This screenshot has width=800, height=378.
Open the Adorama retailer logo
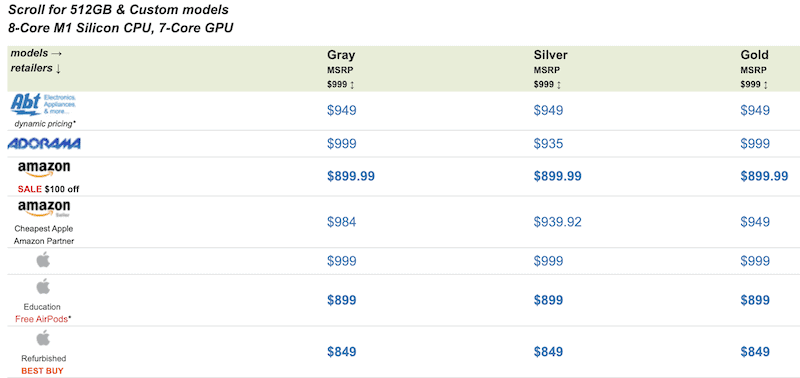pyautogui.click(x=44, y=144)
